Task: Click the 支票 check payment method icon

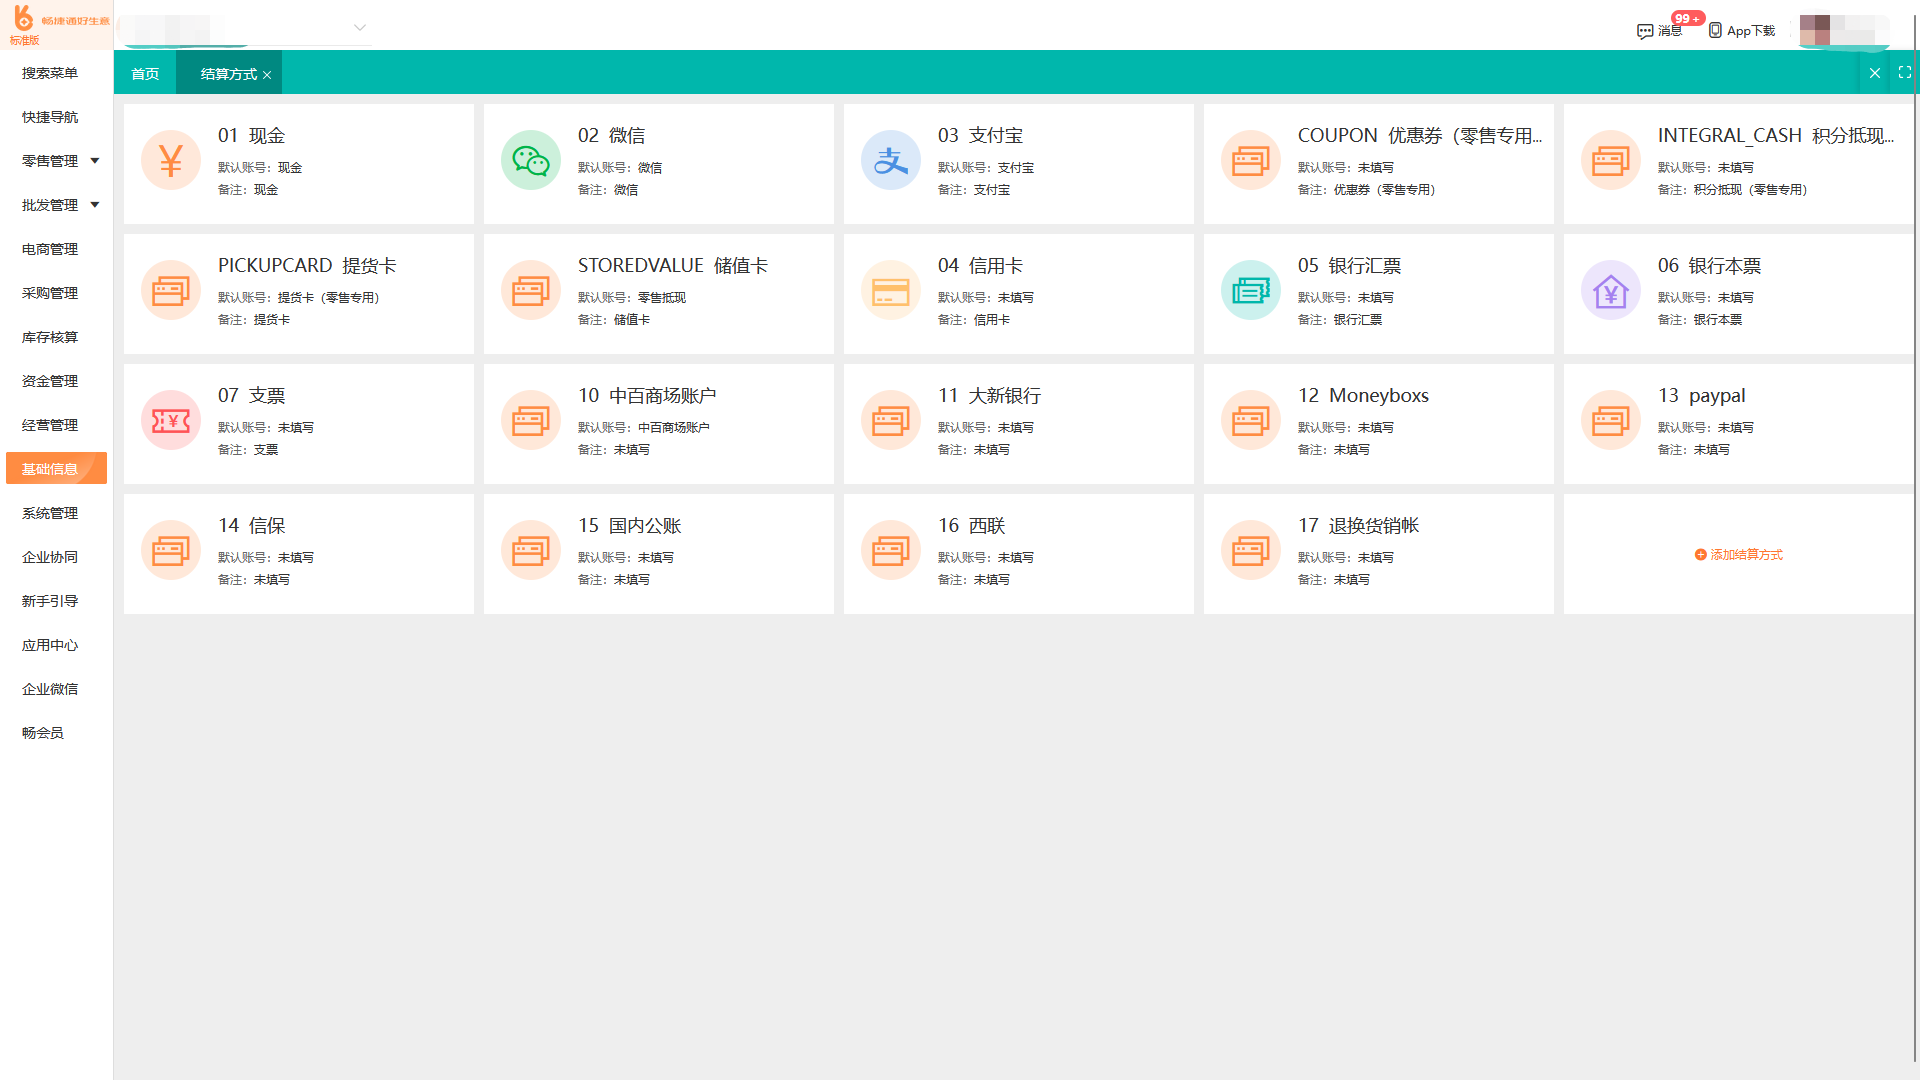Action: [x=169, y=417]
